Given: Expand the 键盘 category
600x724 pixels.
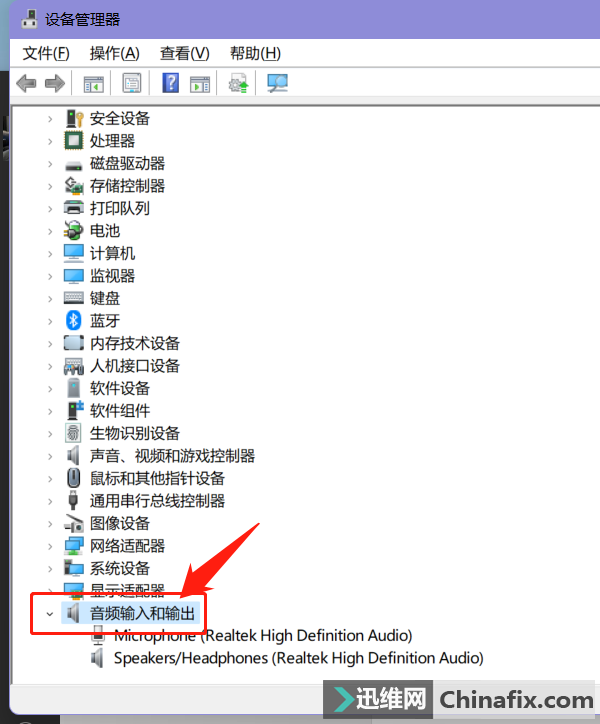Looking at the screenshot, I should [50, 298].
